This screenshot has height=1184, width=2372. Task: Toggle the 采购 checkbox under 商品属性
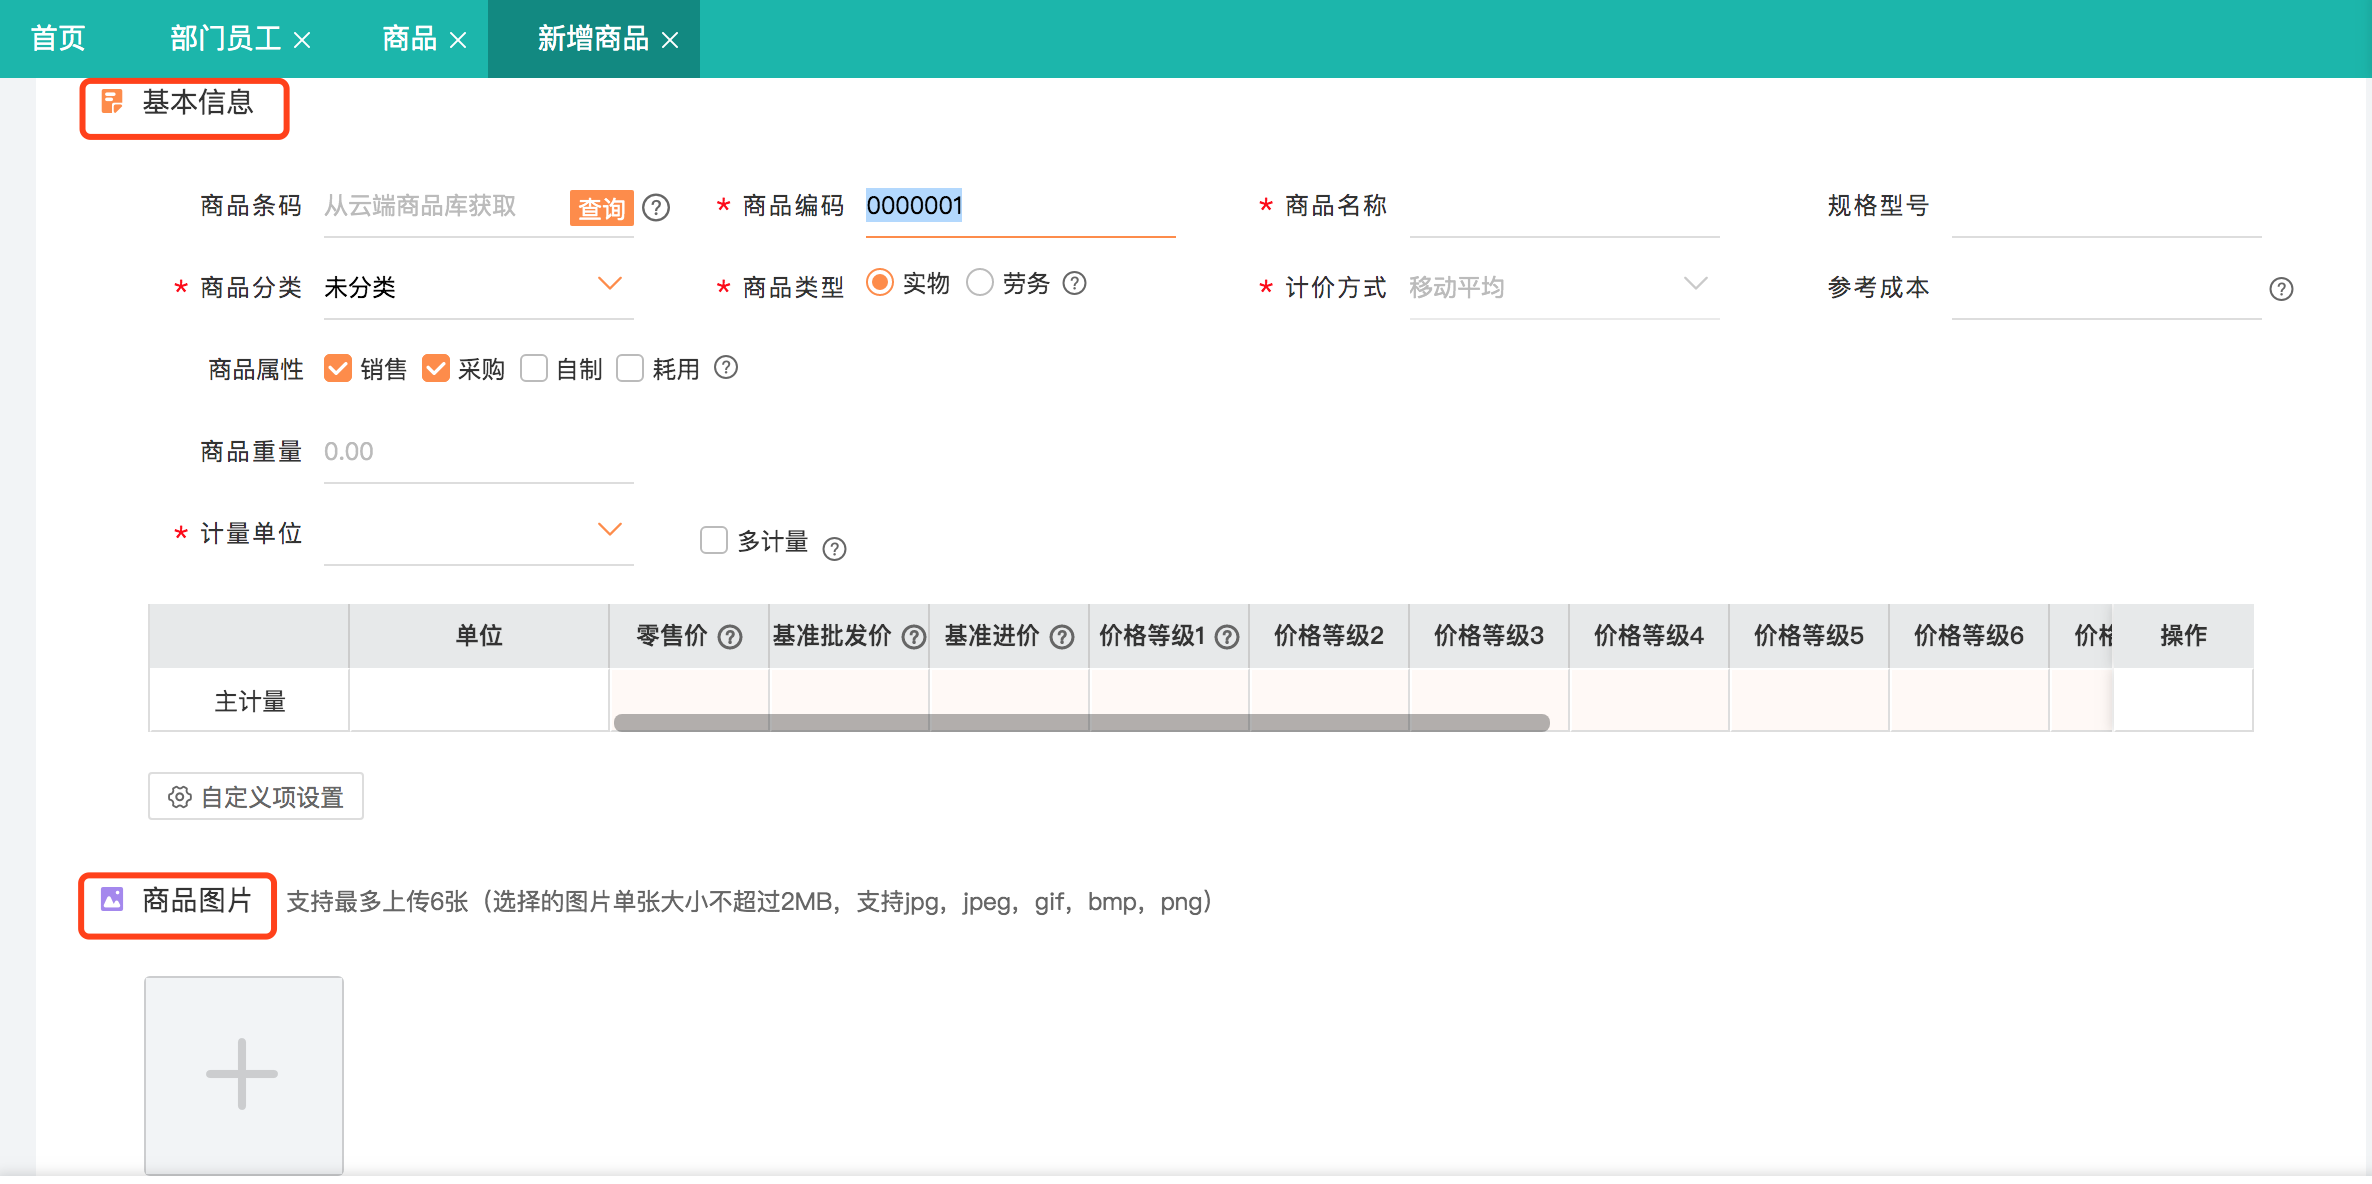pos(439,367)
